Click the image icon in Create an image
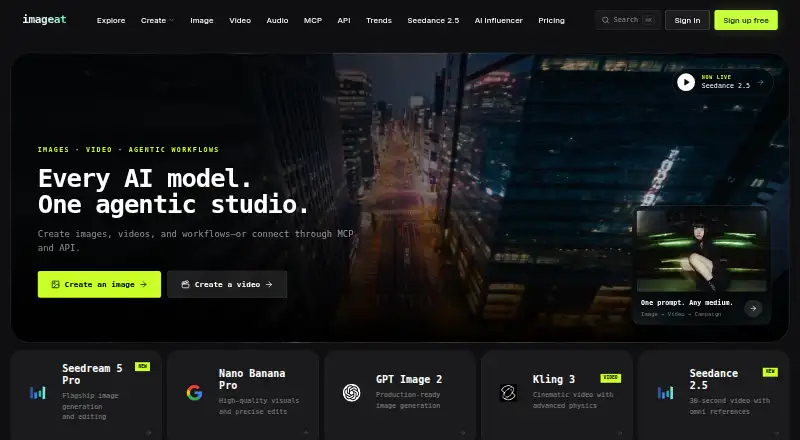800x440 pixels. click(x=56, y=284)
